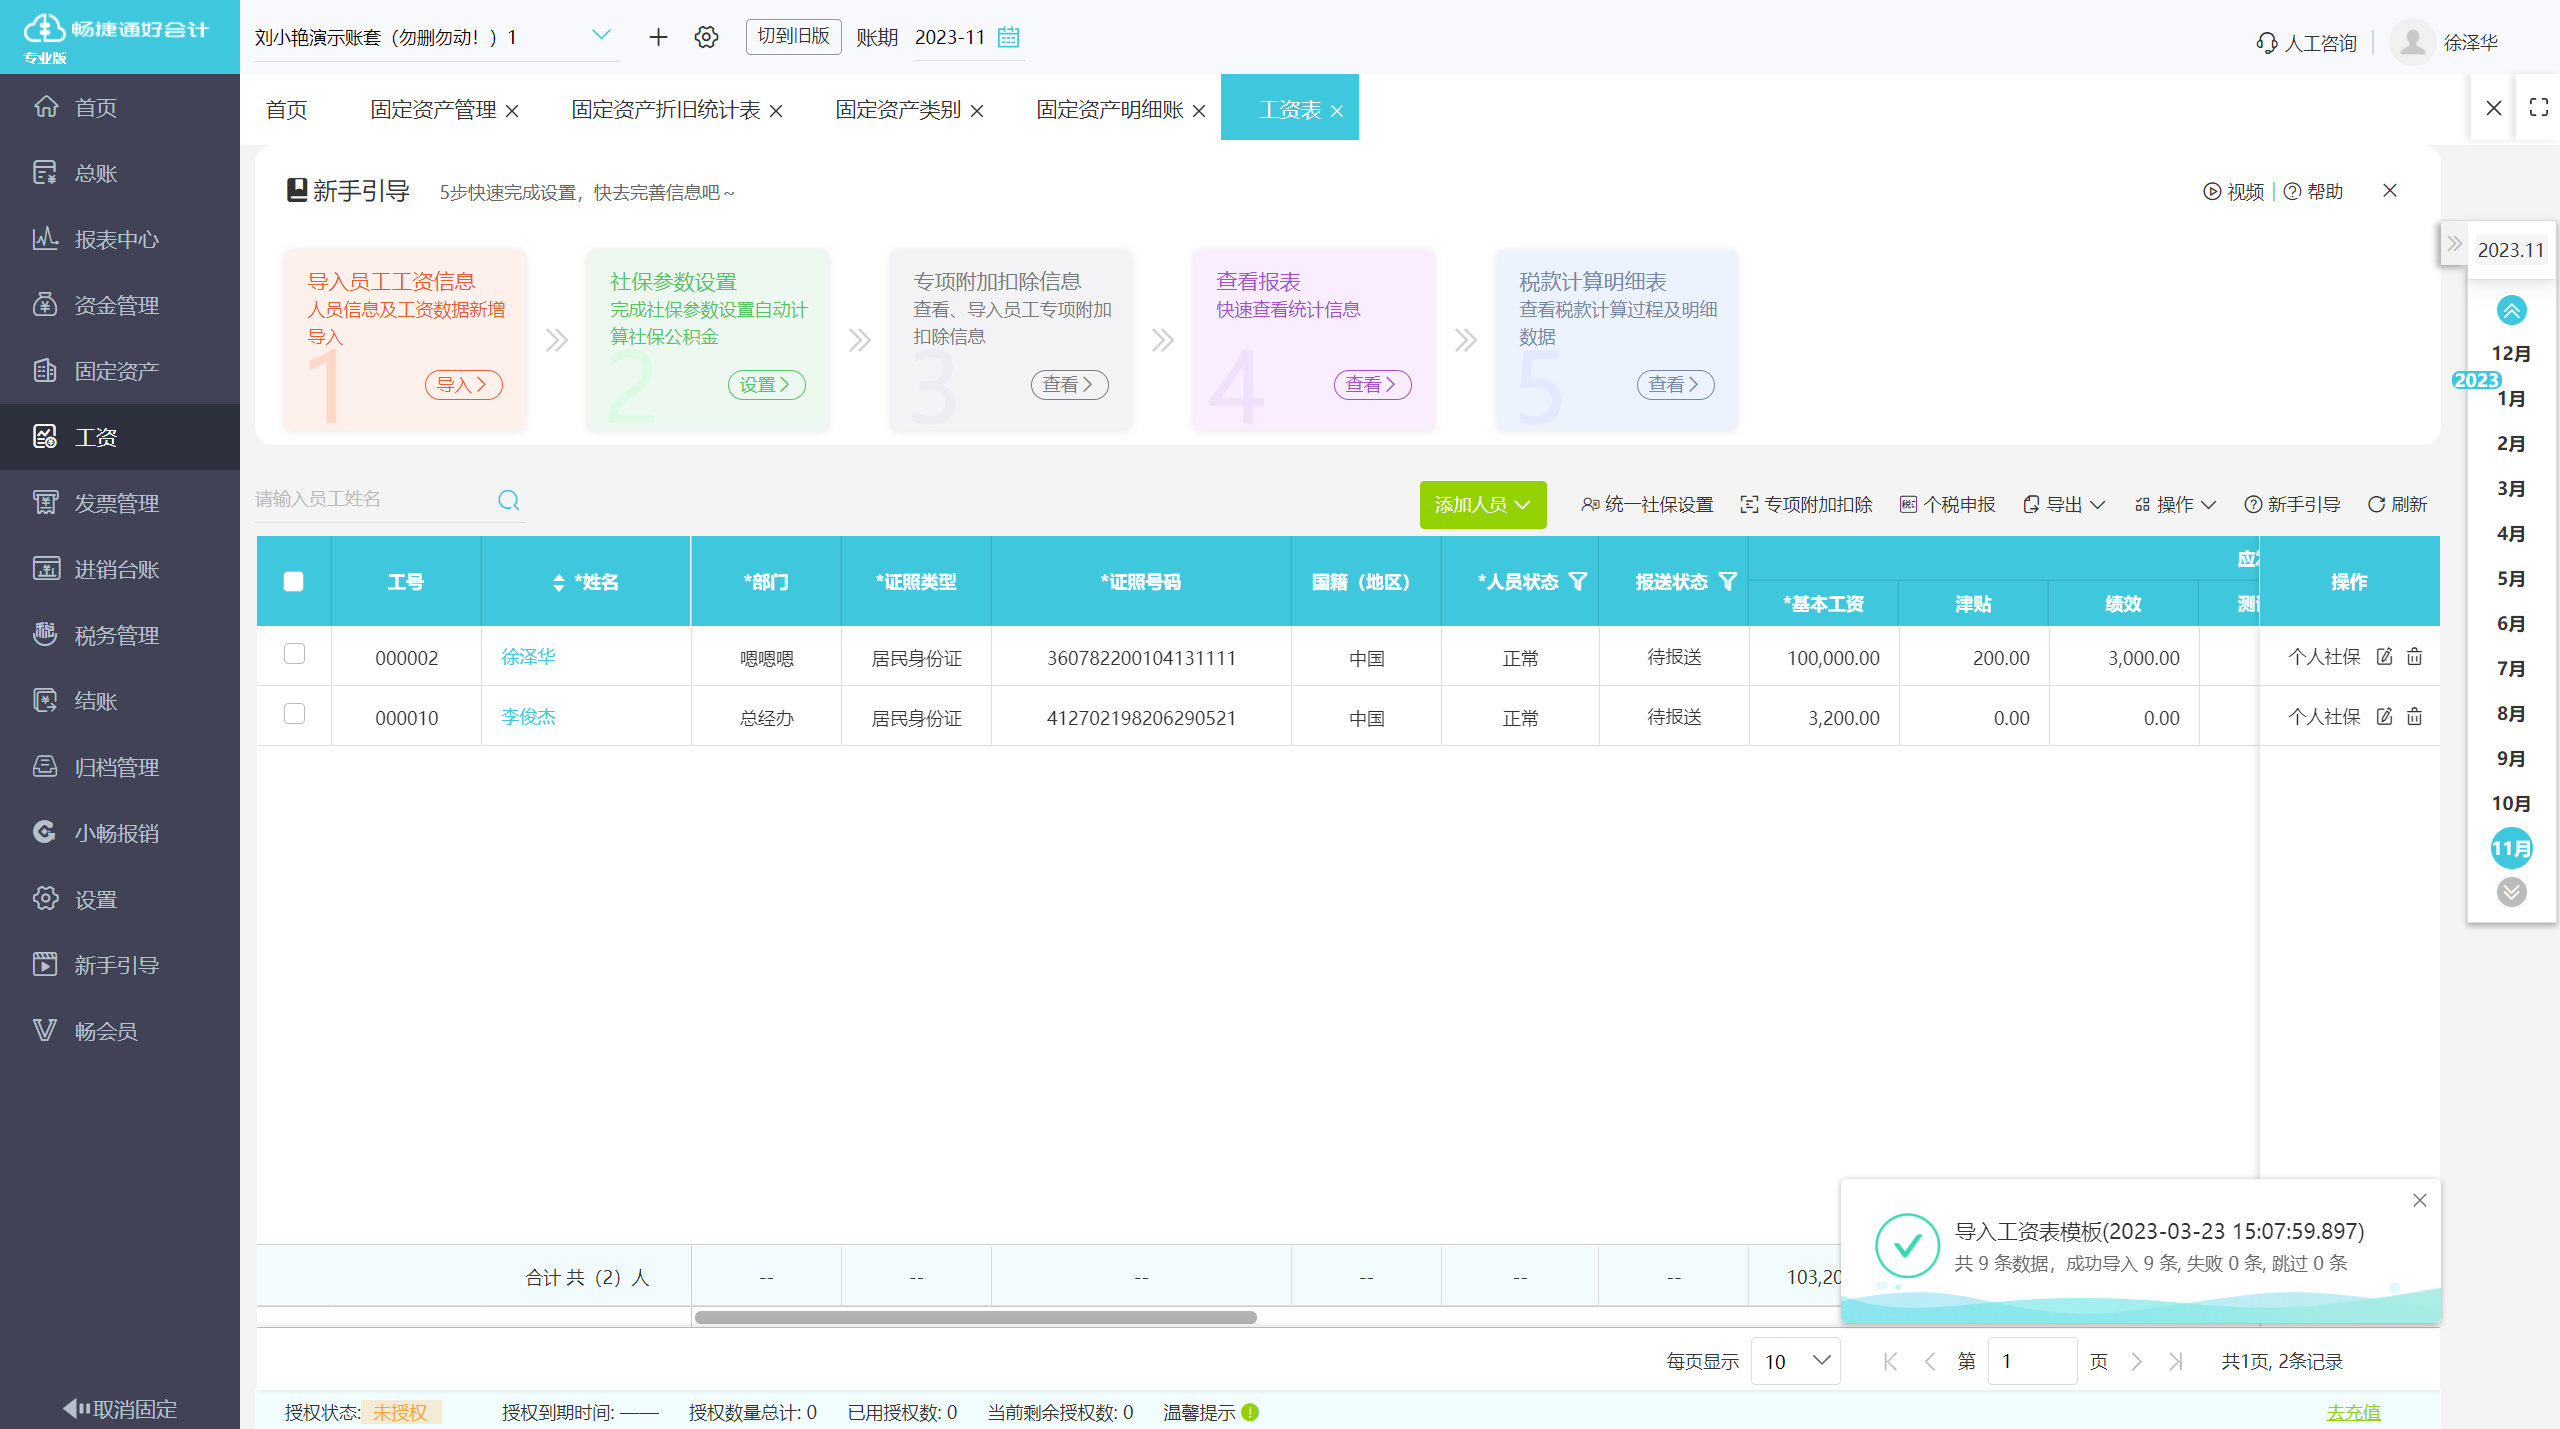This screenshot has width=2560, height=1429.
Task: Click employee name link 李俊杰
Action: pos(527,715)
